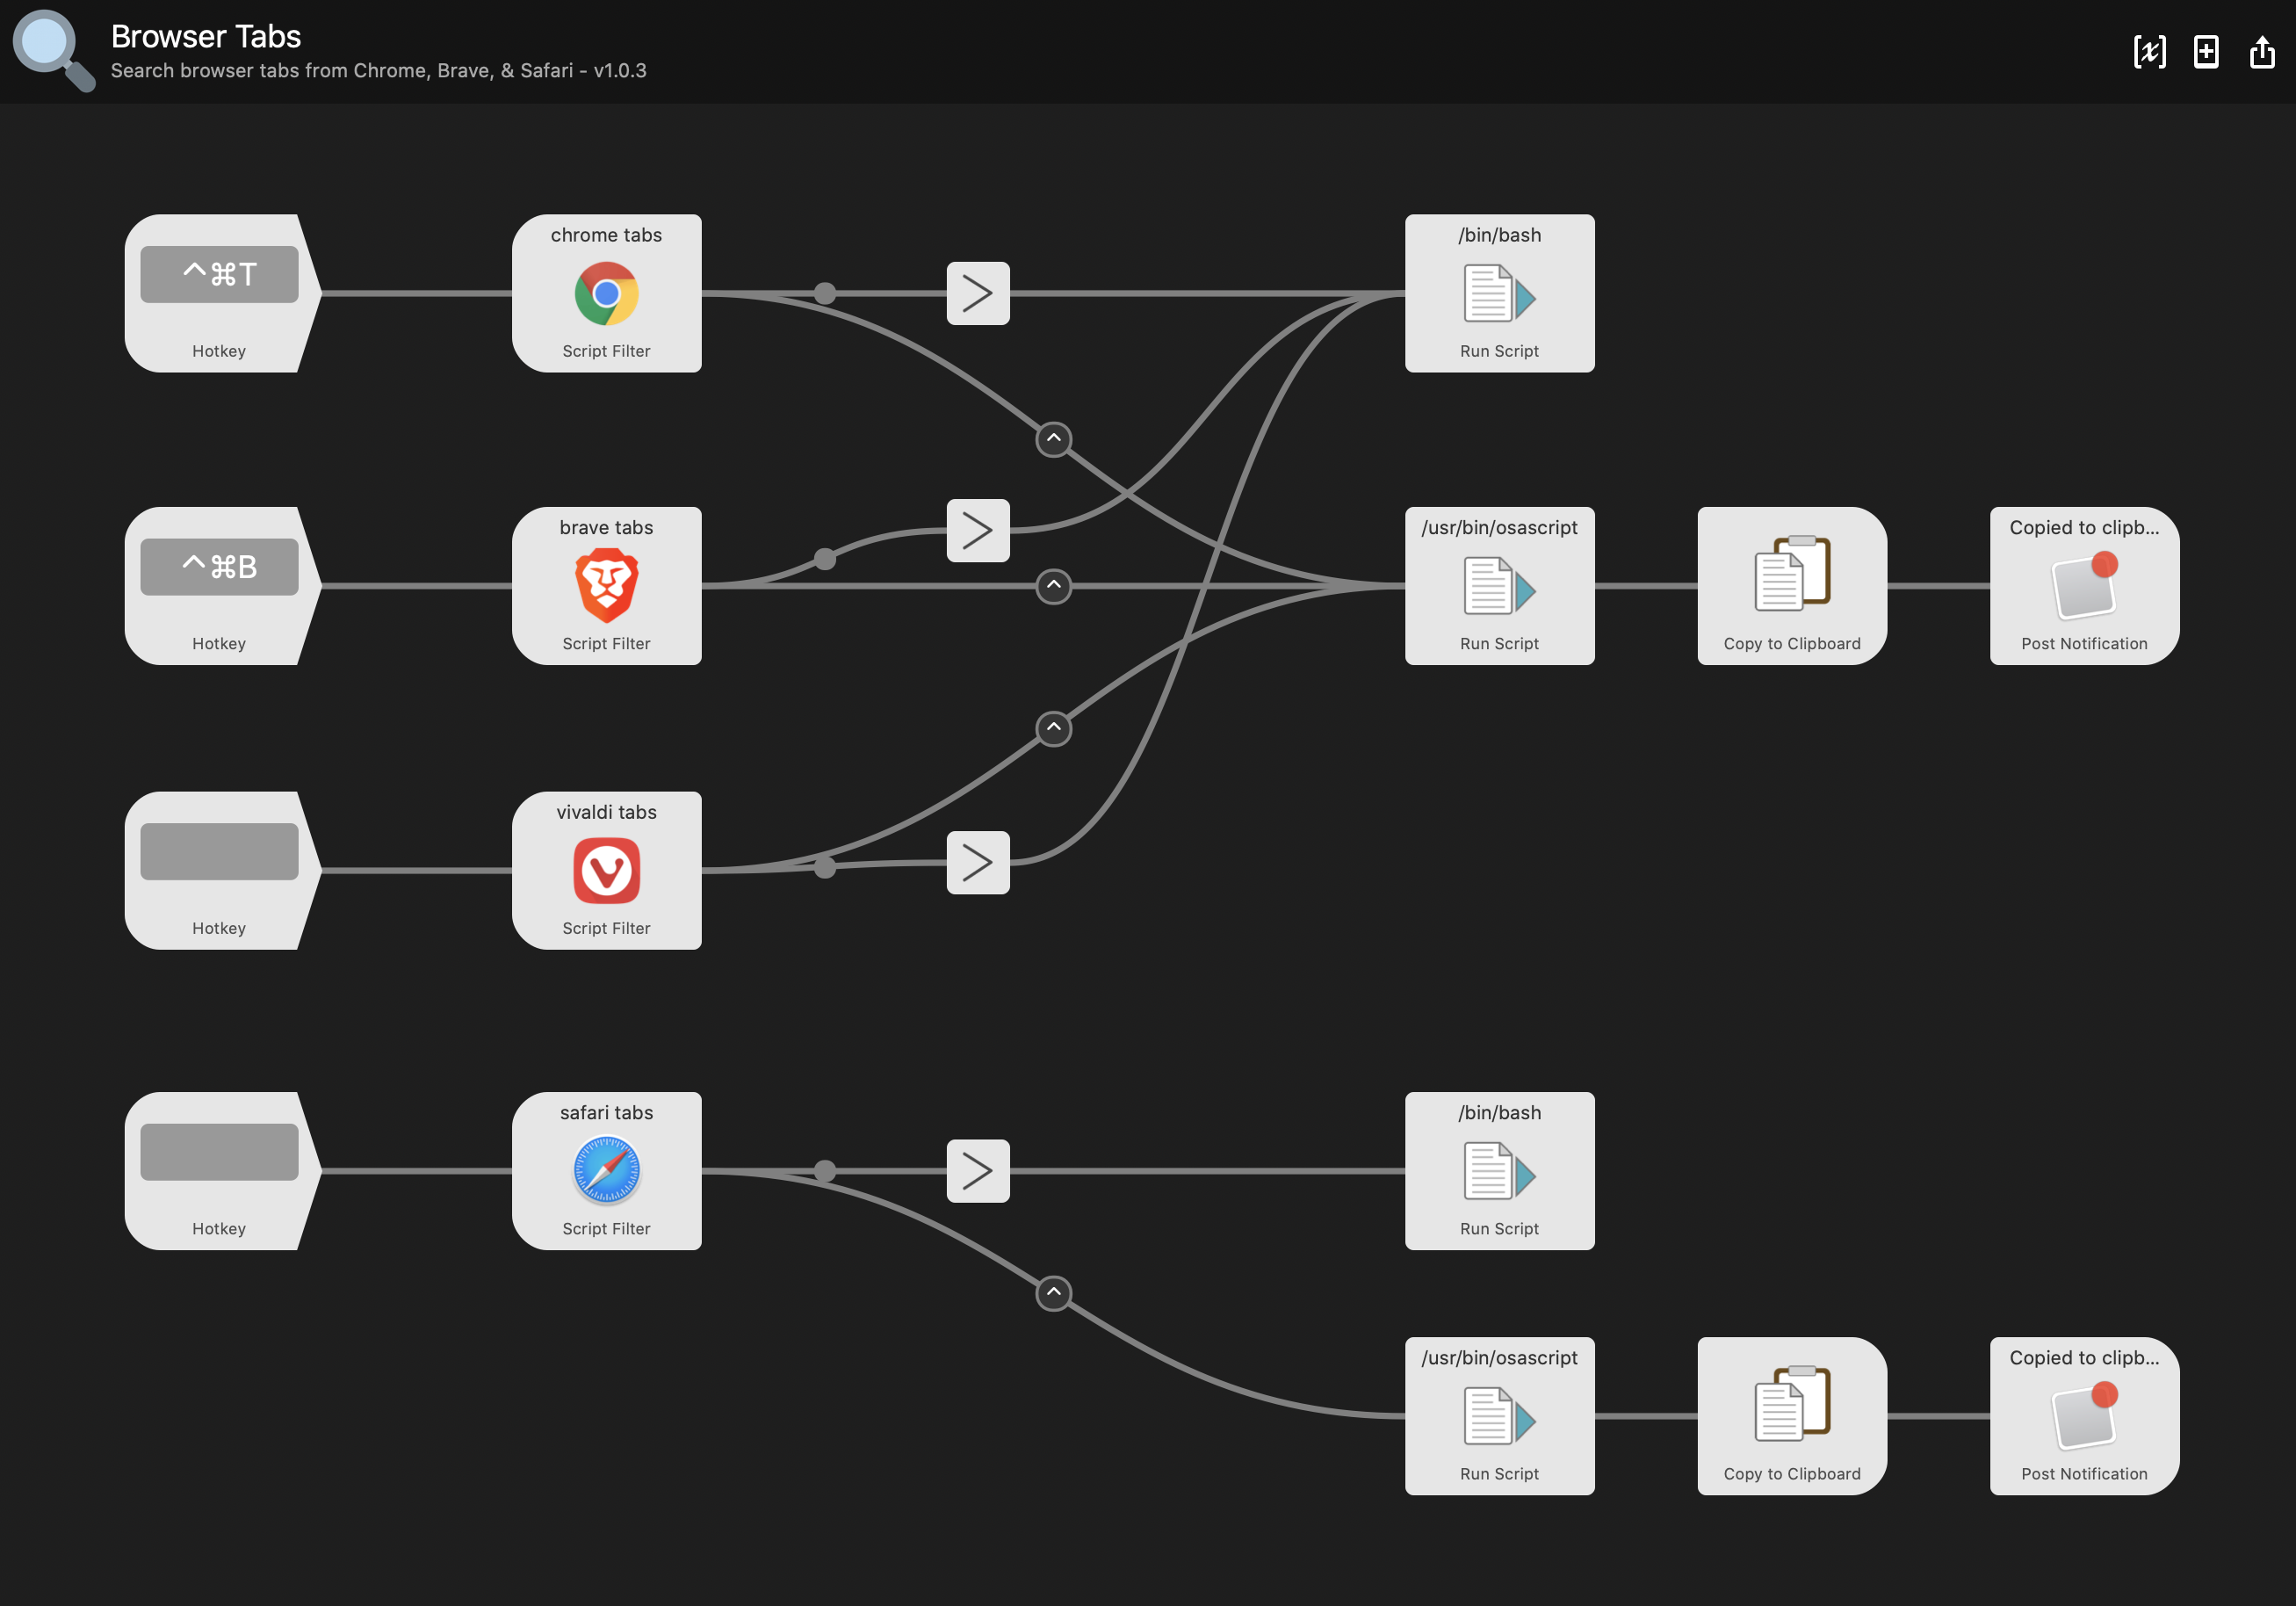Open the workflow import menu

(x=2204, y=53)
